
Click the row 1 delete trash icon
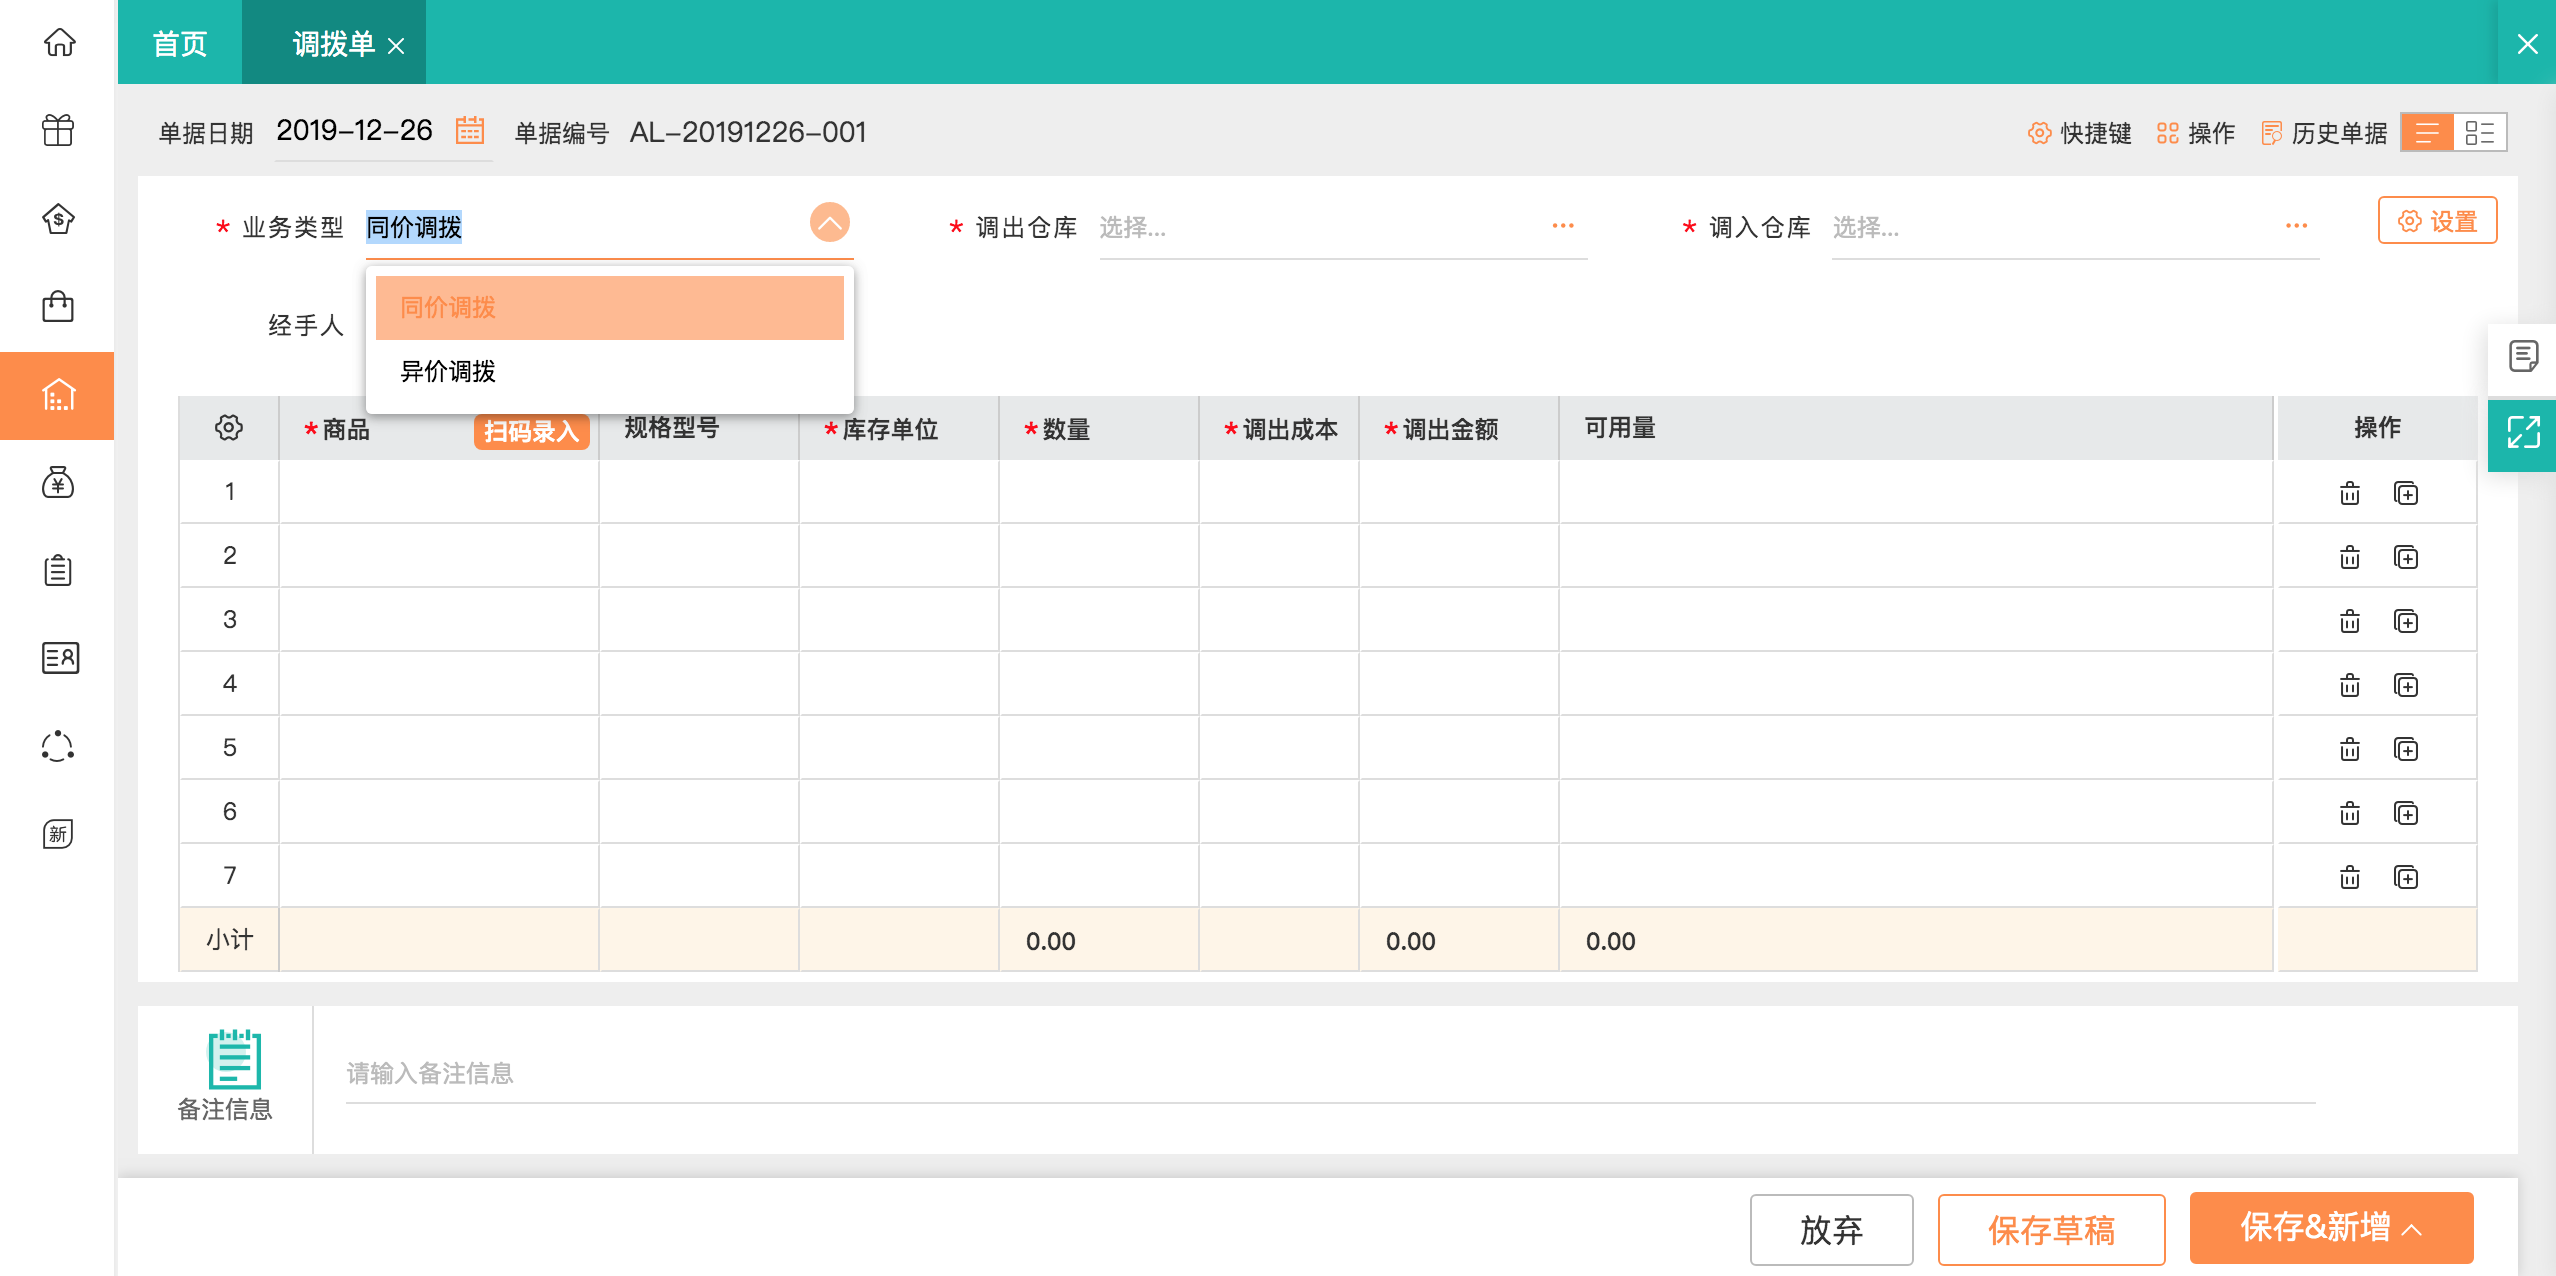click(2349, 492)
